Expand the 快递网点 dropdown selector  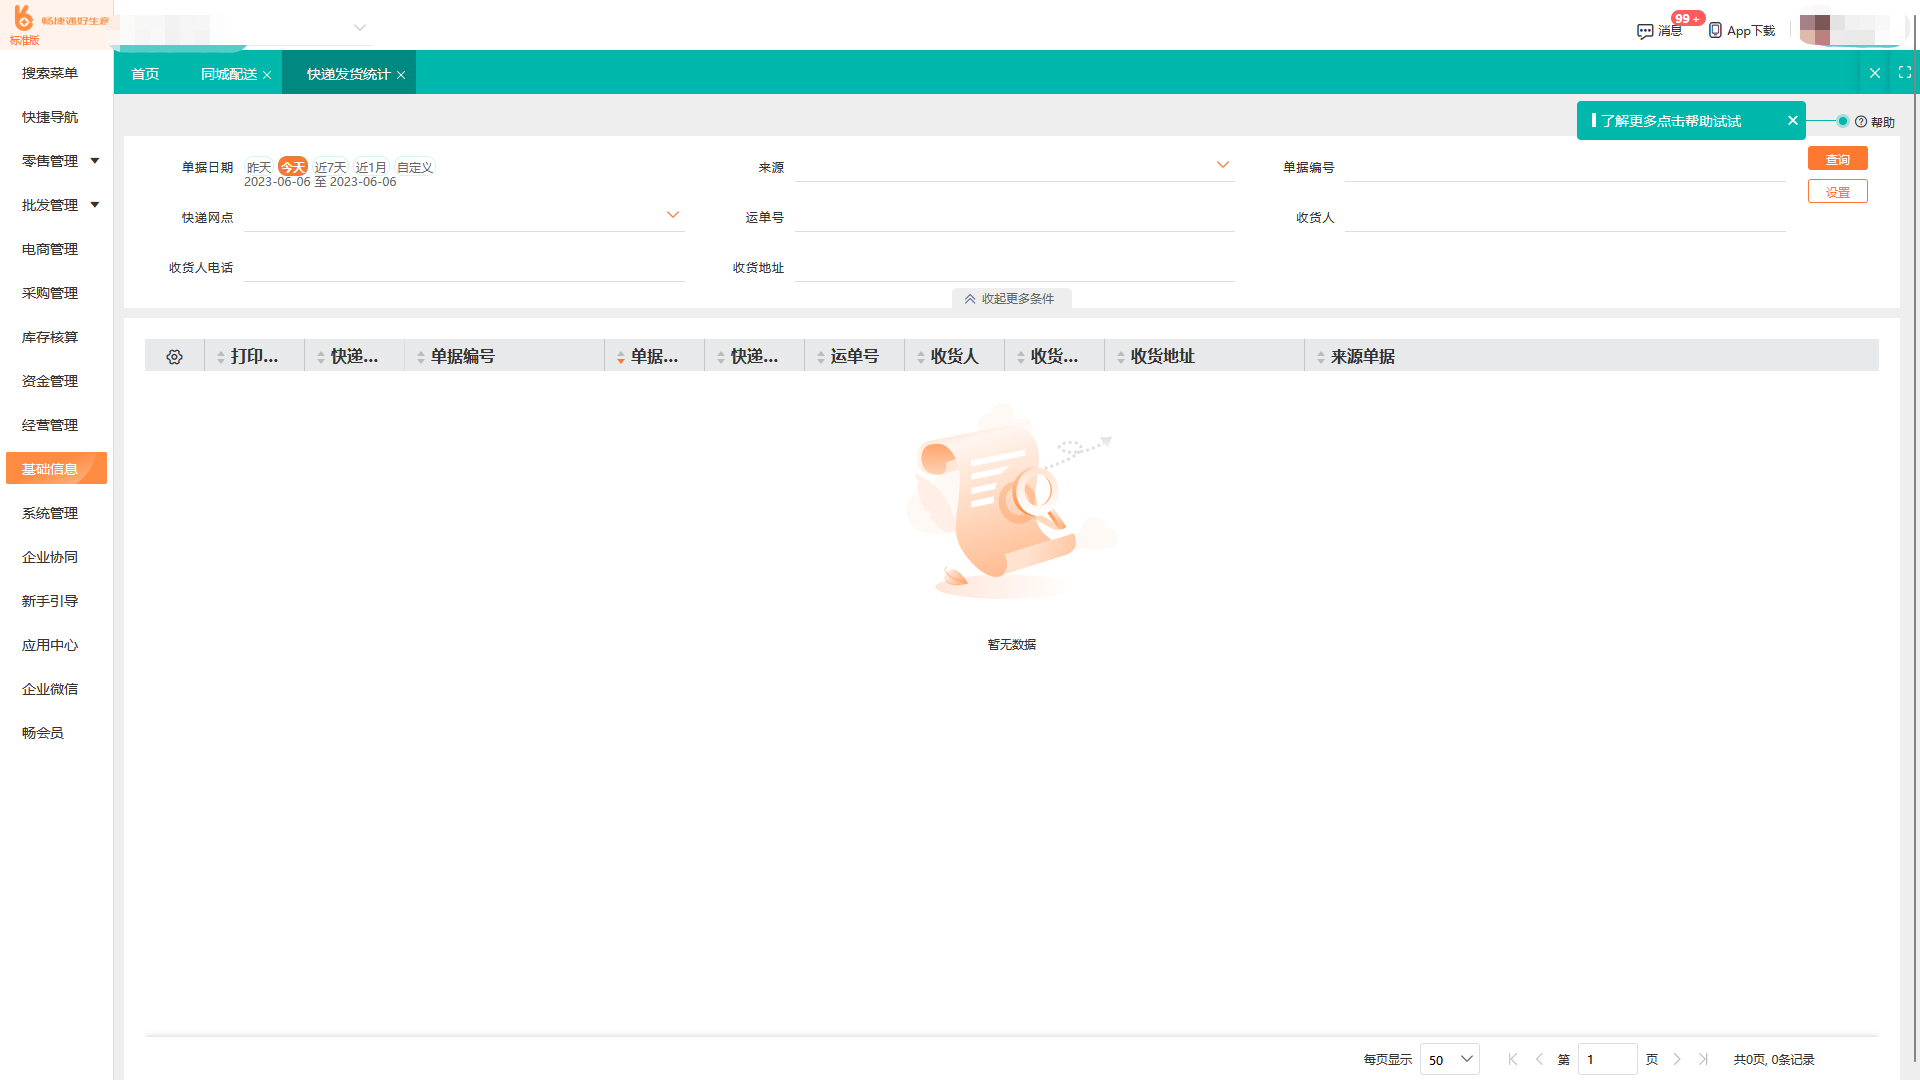[670, 216]
